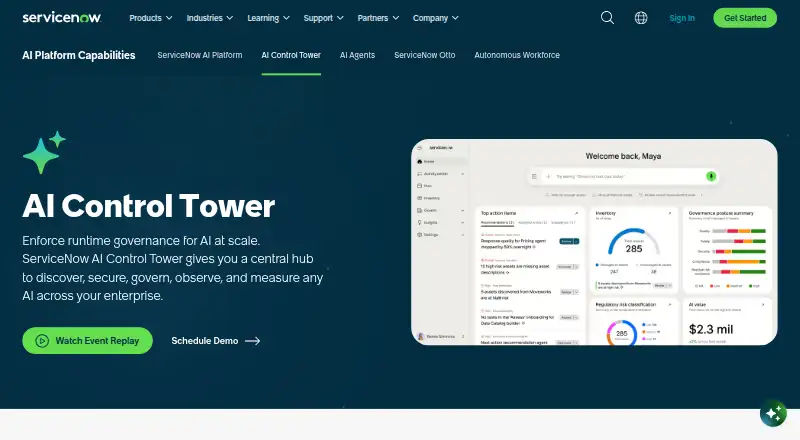Open the site search magnifier icon
Viewport: 800px width, 440px height.
click(607, 18)
